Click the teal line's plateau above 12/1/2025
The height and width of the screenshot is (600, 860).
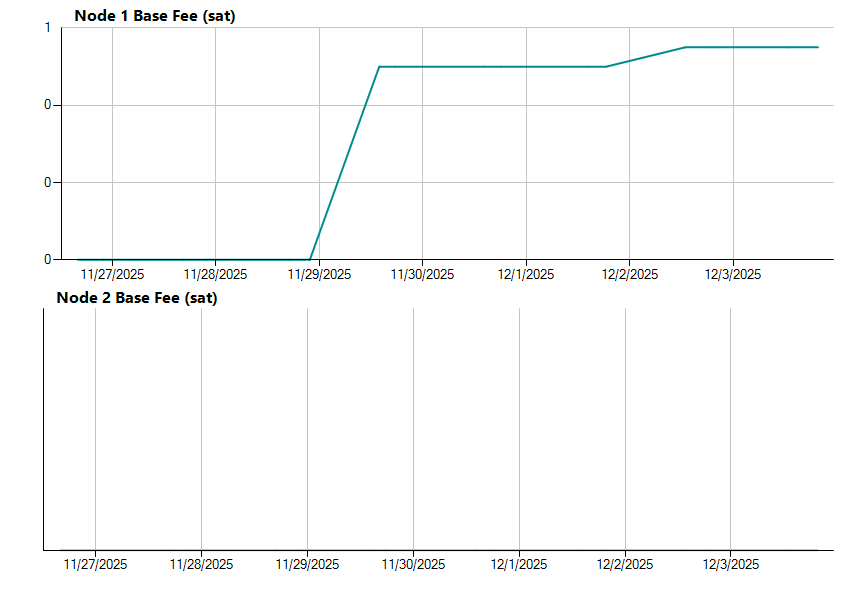526,67
